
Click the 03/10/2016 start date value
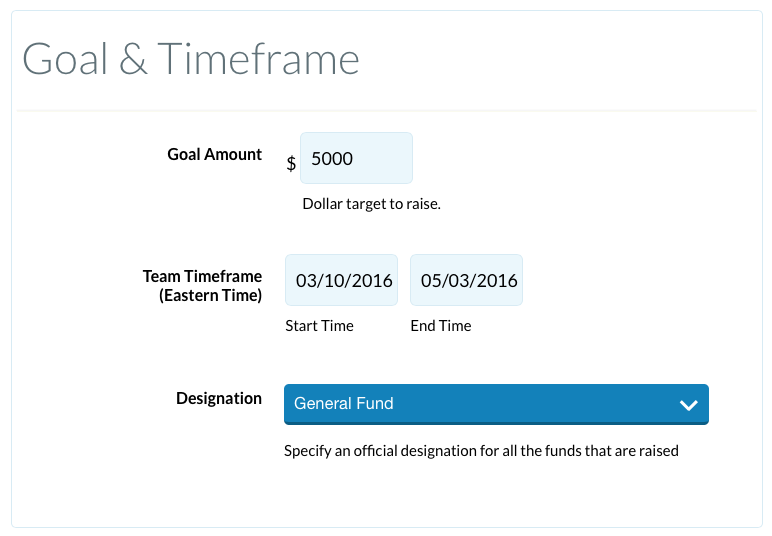(341, 280)
